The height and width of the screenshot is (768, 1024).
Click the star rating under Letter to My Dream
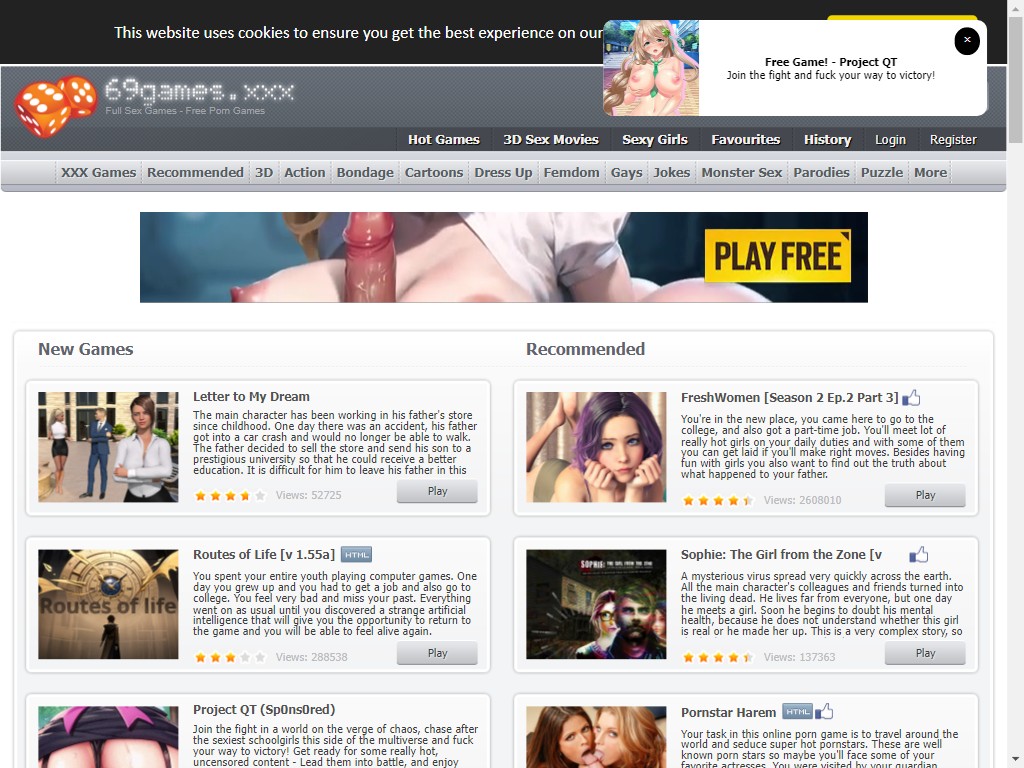(x=230, y=495)
